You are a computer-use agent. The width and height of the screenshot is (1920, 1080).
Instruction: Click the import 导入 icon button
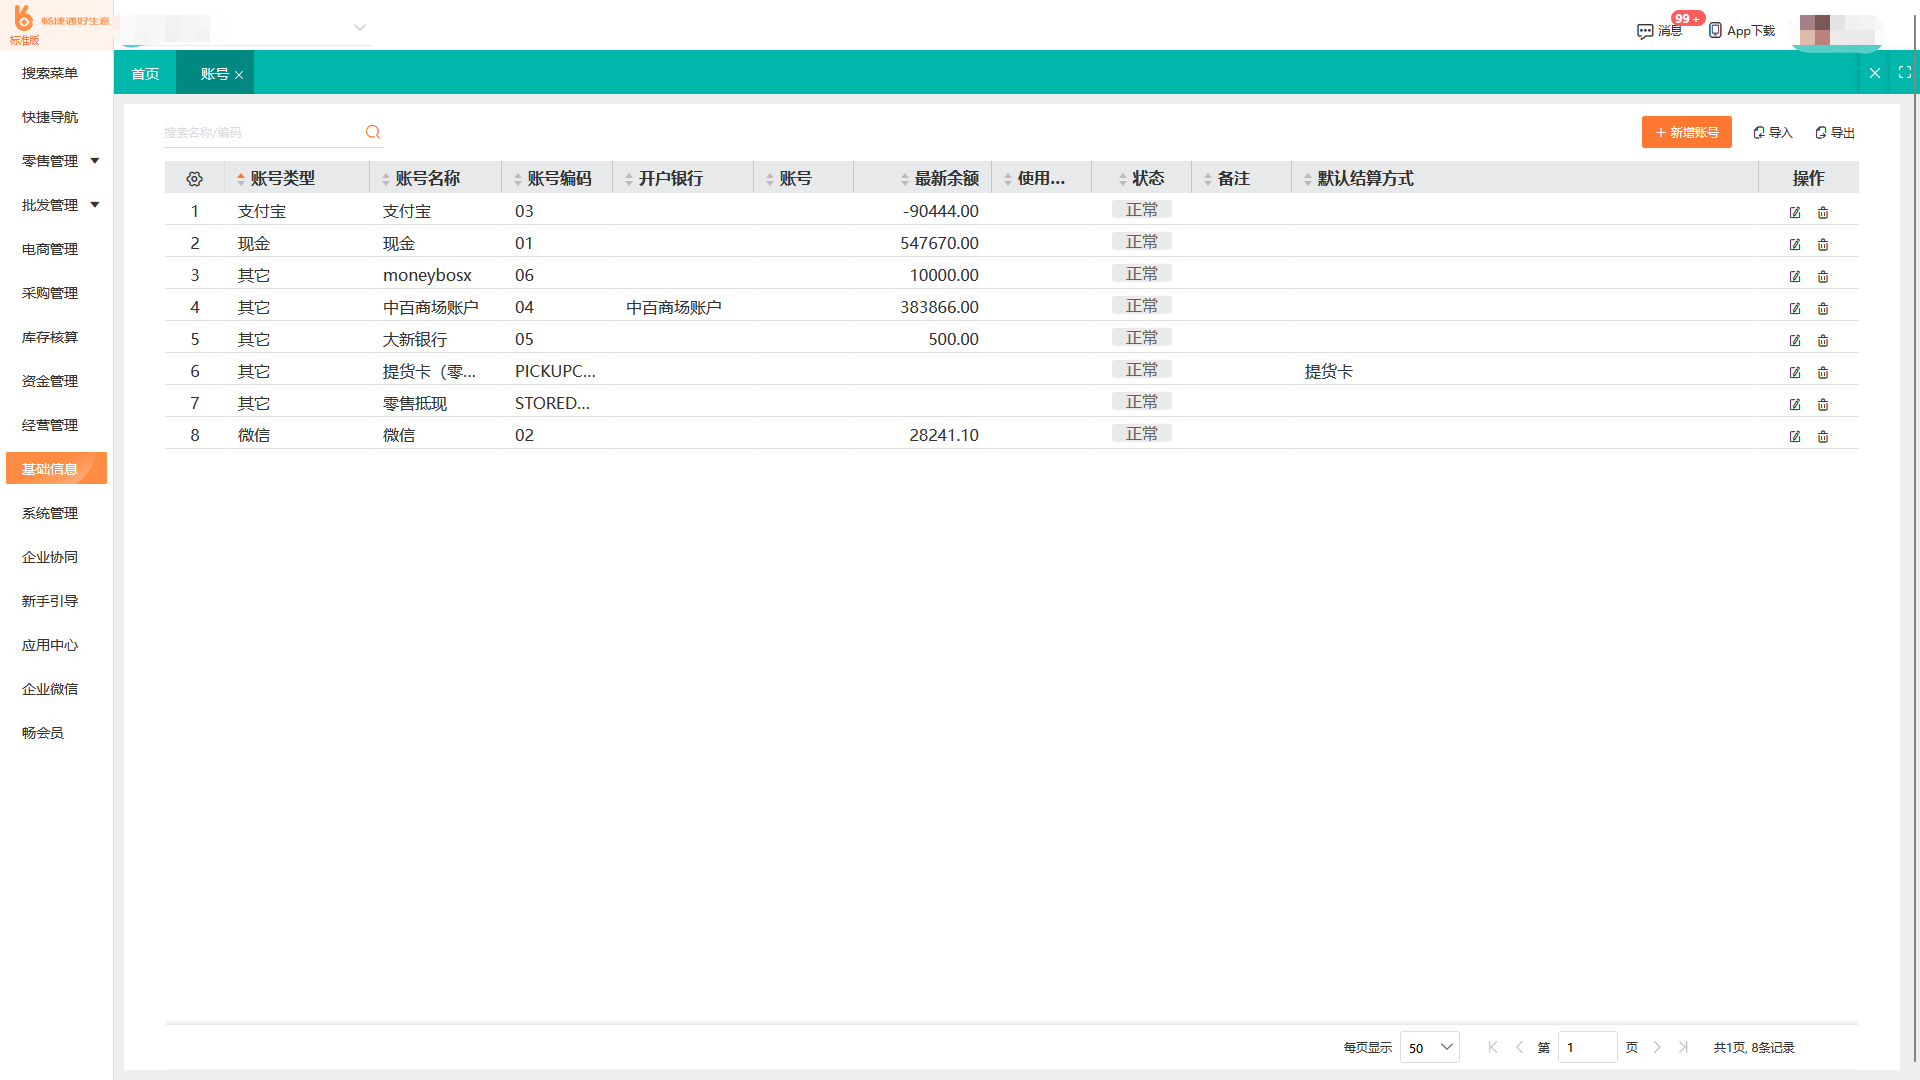[x=1772, y=132]
